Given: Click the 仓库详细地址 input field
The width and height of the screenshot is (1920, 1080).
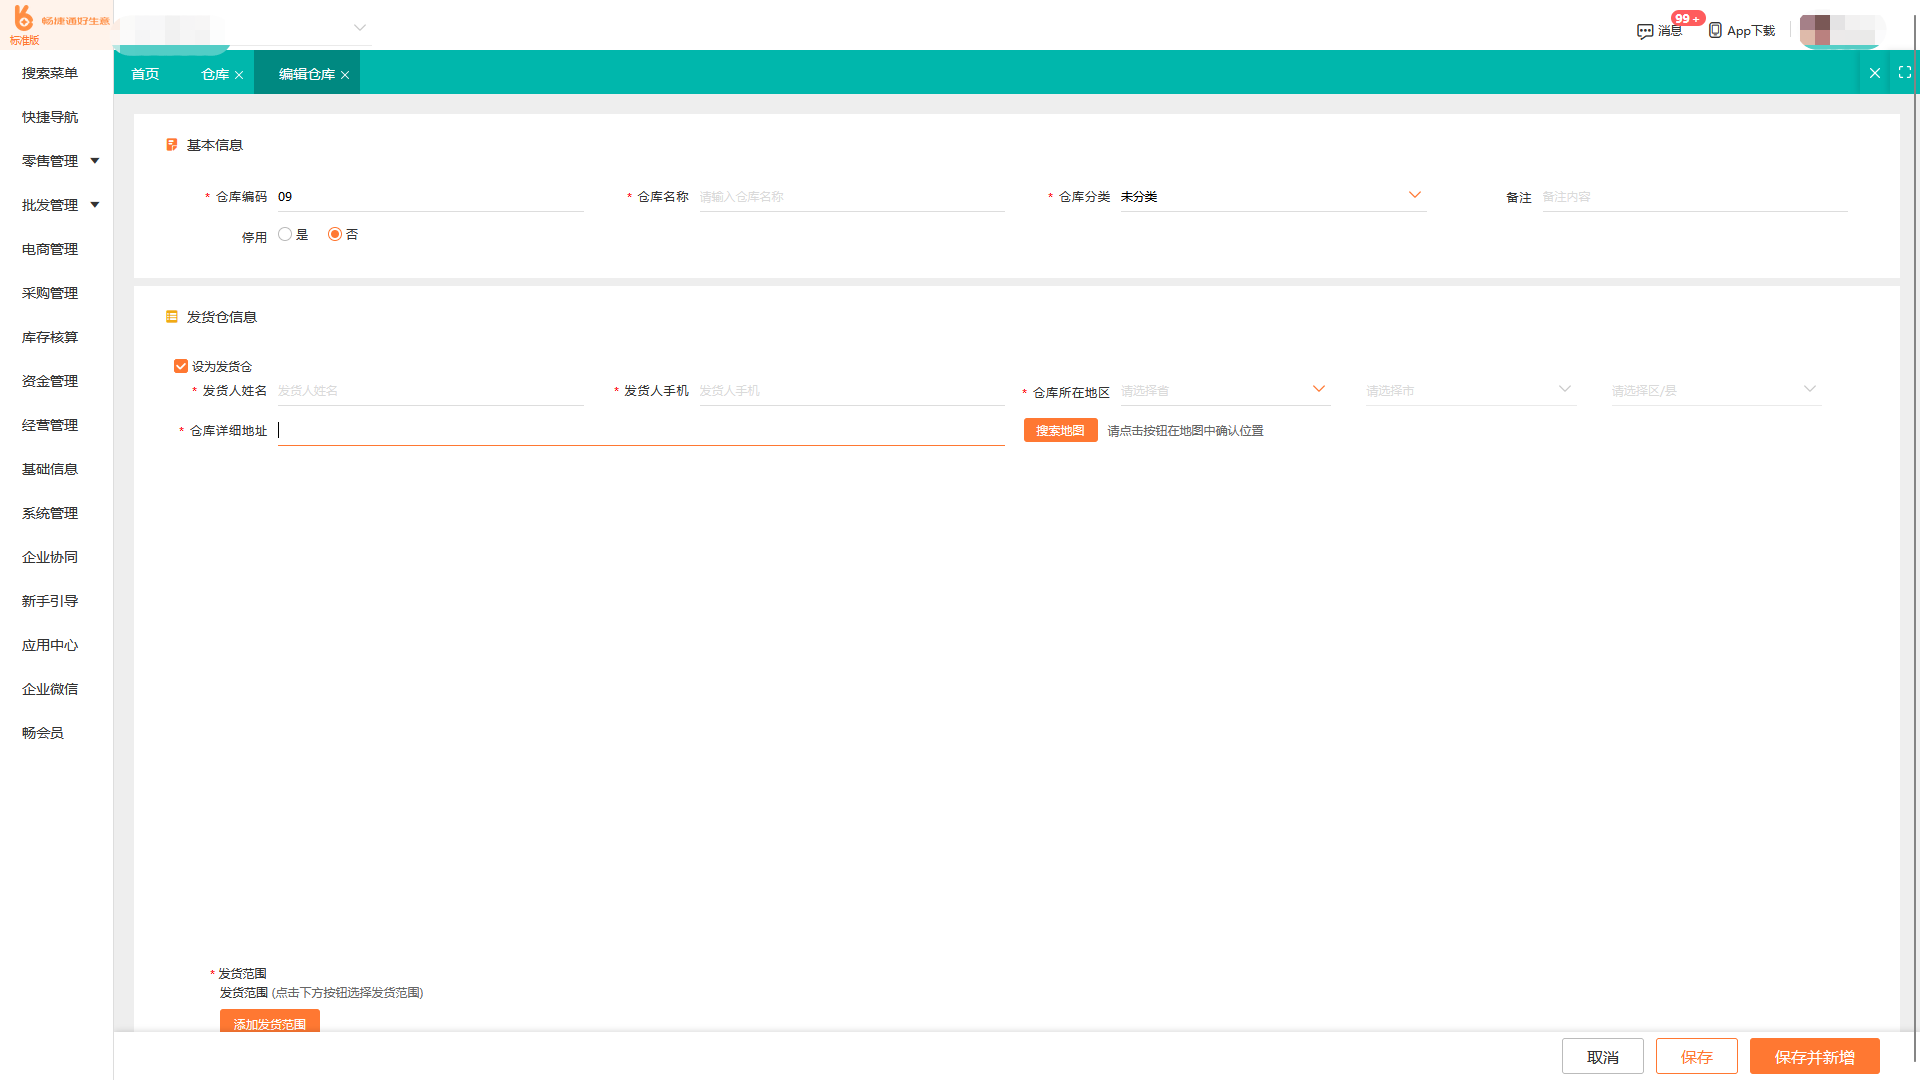Looking at the screenshot, I should pos(640,430).
